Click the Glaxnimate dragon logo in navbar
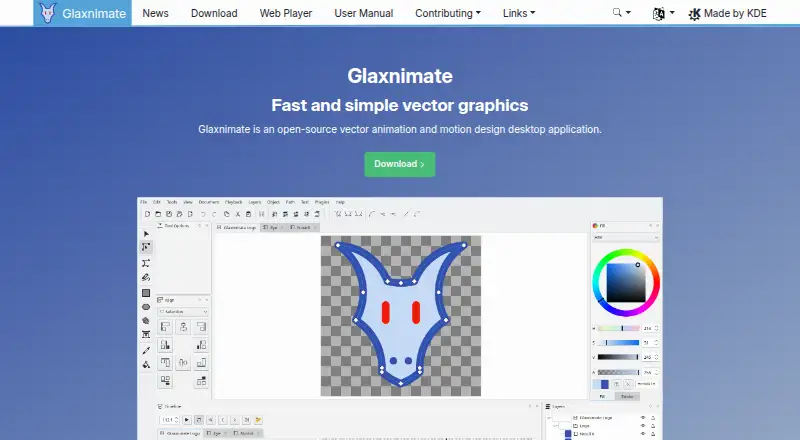The width and height of the screenshot is (800, 440). 47,13
